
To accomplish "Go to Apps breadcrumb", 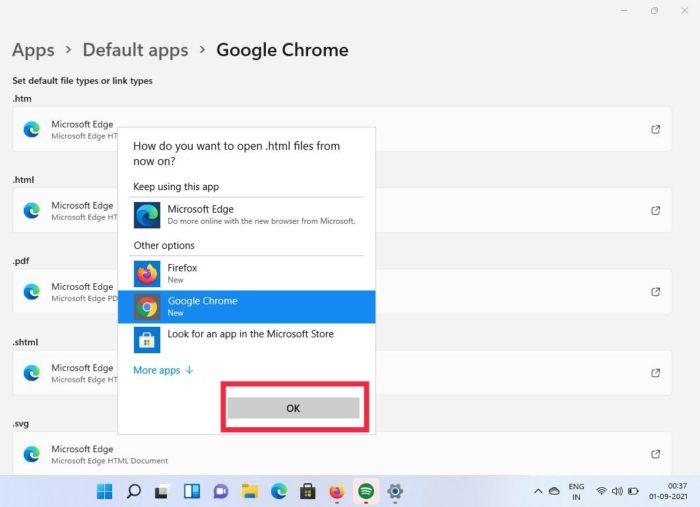I will [x=33, y=50].
